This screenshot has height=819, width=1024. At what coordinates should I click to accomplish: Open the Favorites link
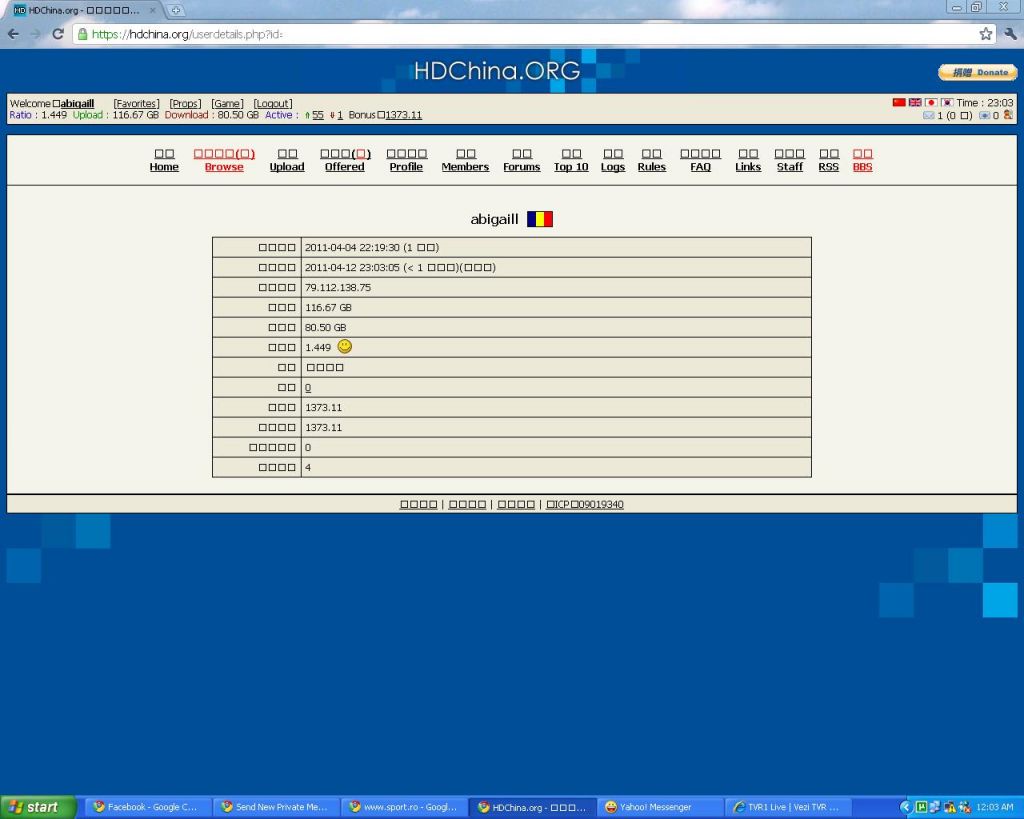(x=136, y=104)
